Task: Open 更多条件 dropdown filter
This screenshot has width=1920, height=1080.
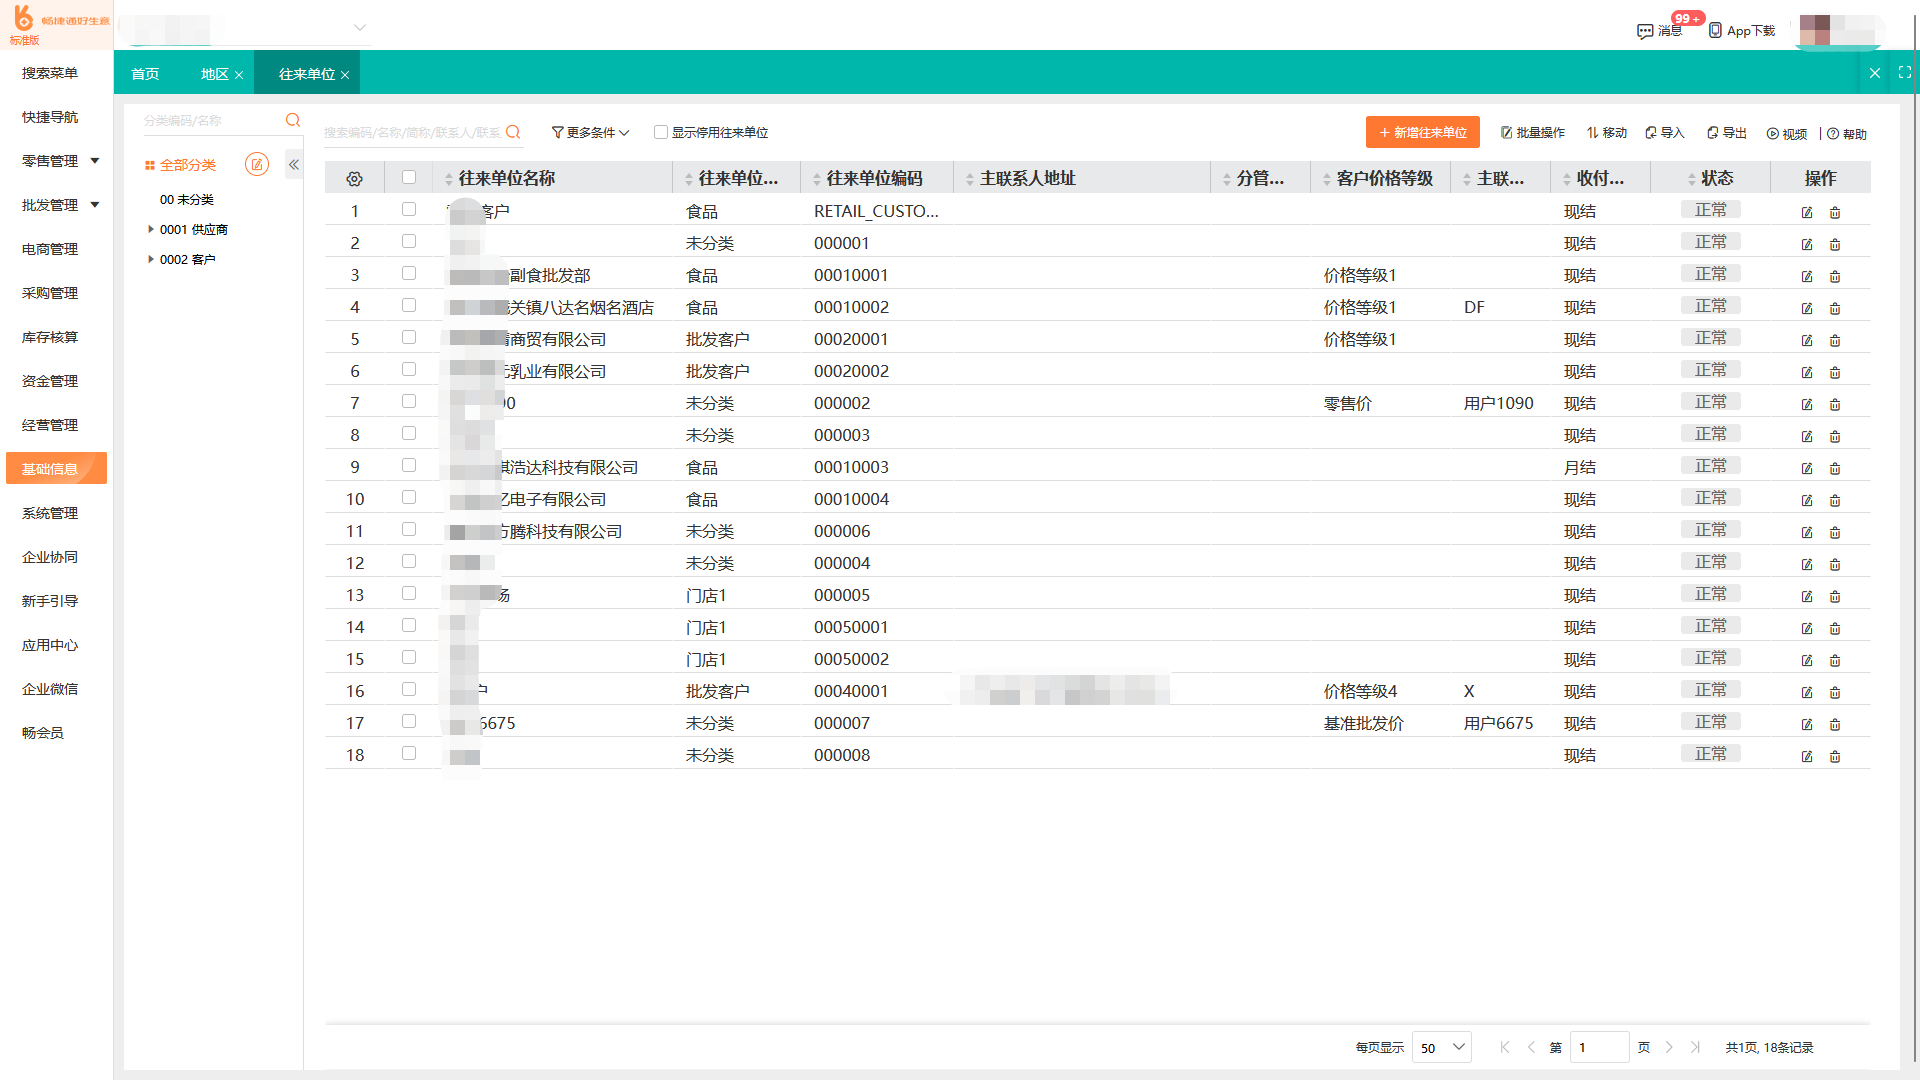Action: pyautogui.click(x=591, y=131)
